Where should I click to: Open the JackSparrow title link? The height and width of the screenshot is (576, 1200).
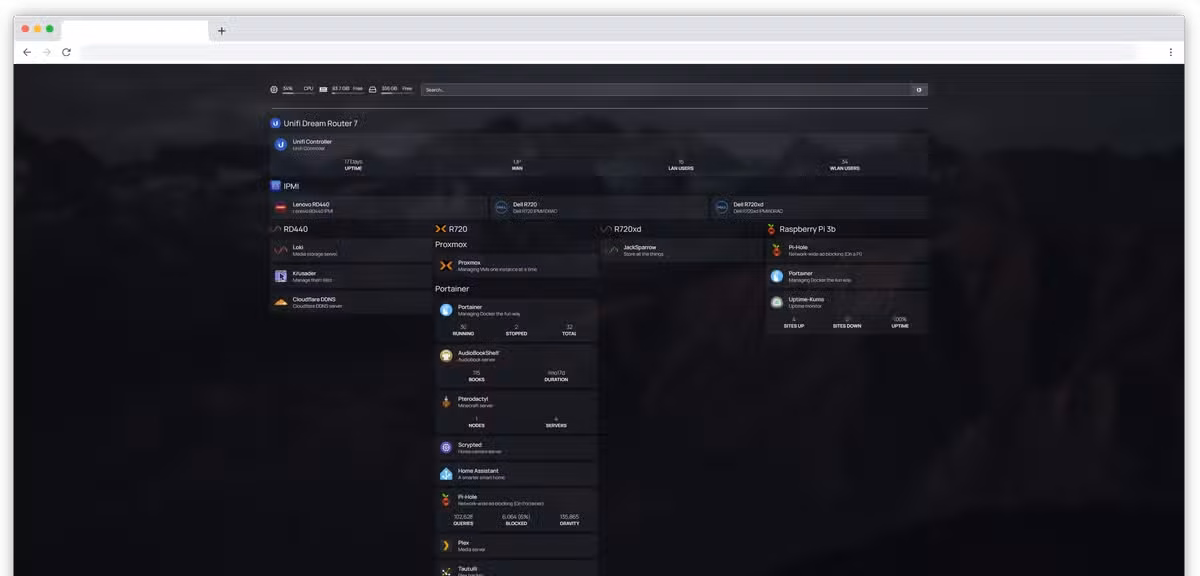tap(640, 247)
